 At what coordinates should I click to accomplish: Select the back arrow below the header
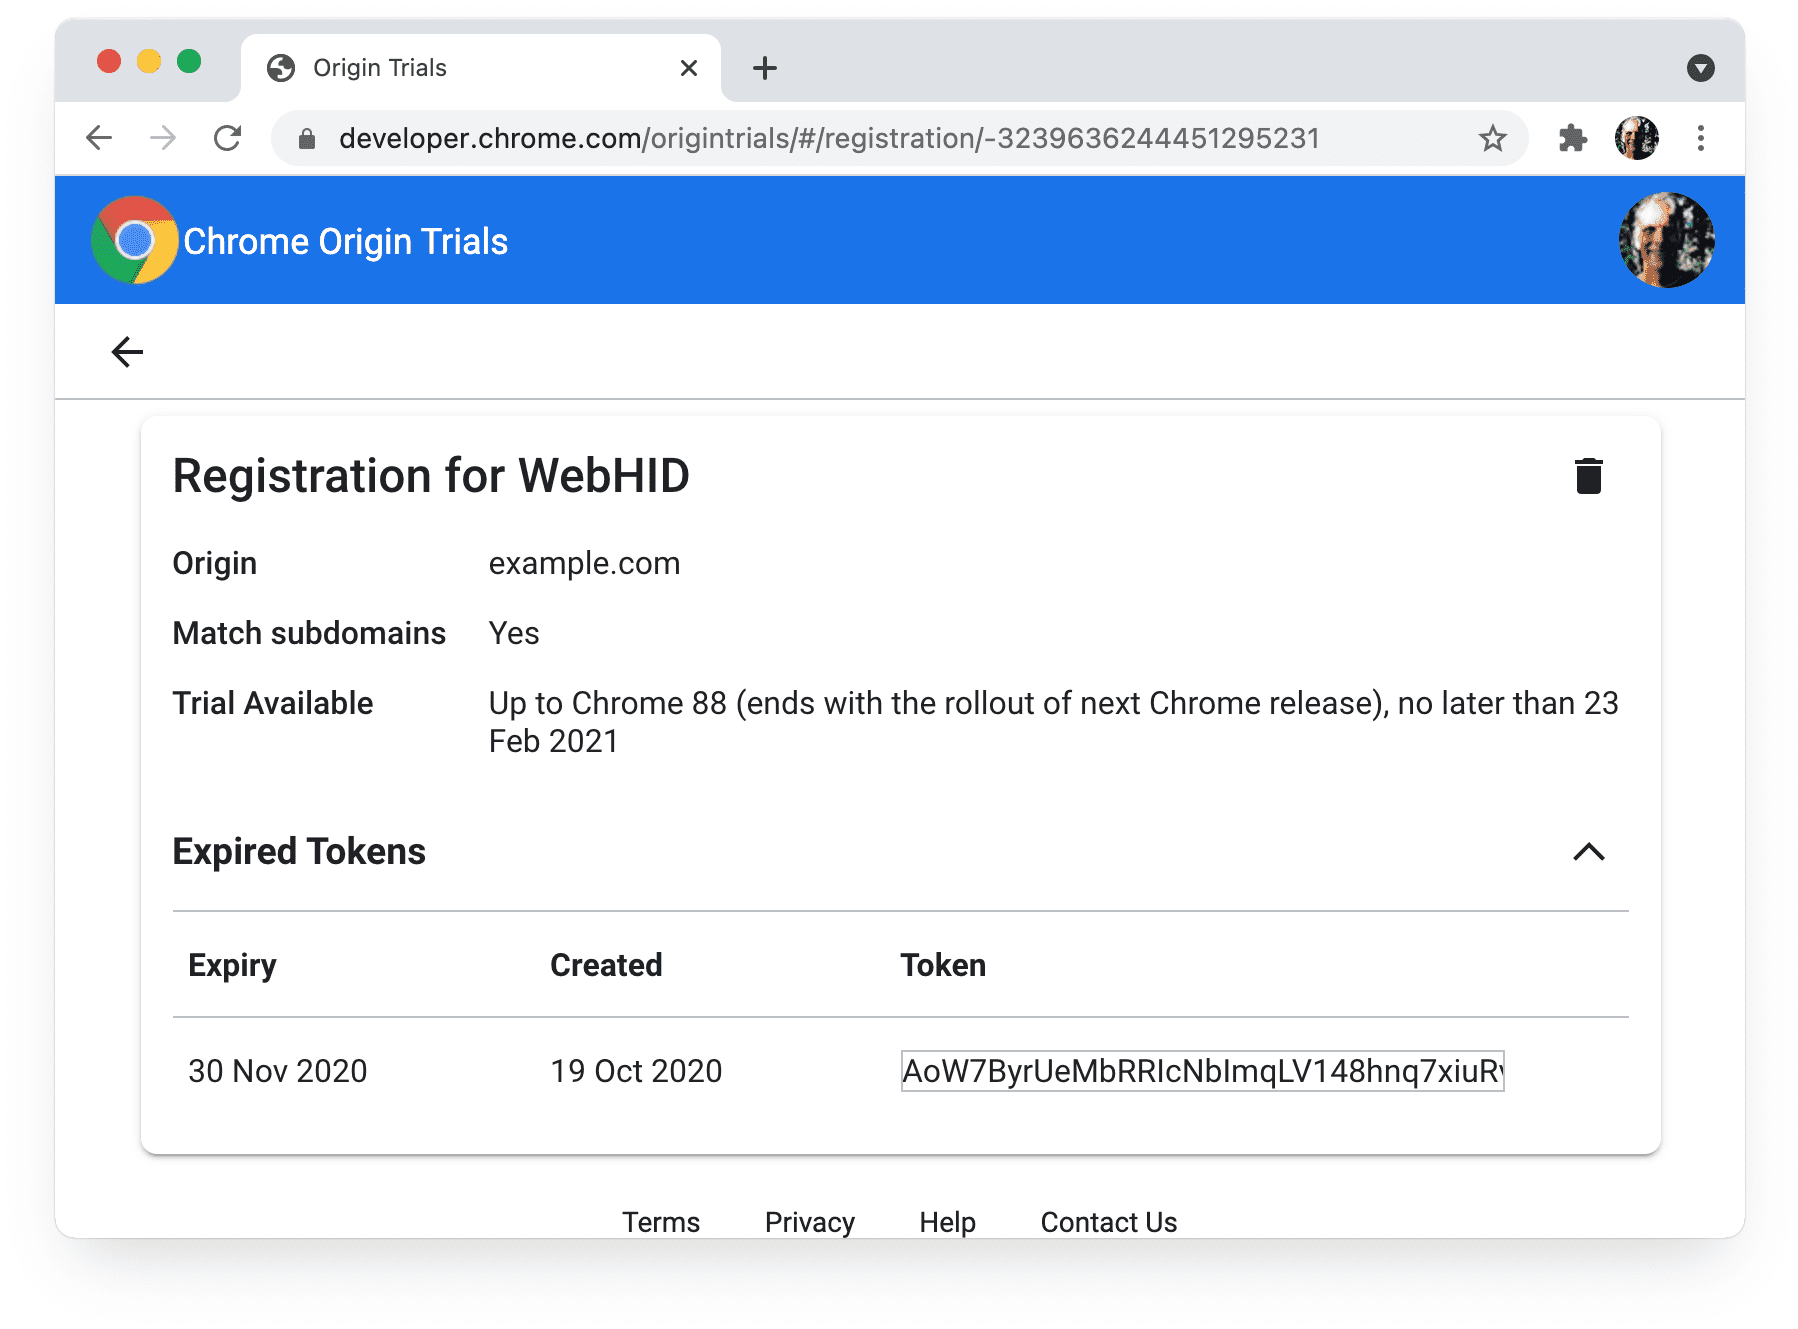pos(126,352)
